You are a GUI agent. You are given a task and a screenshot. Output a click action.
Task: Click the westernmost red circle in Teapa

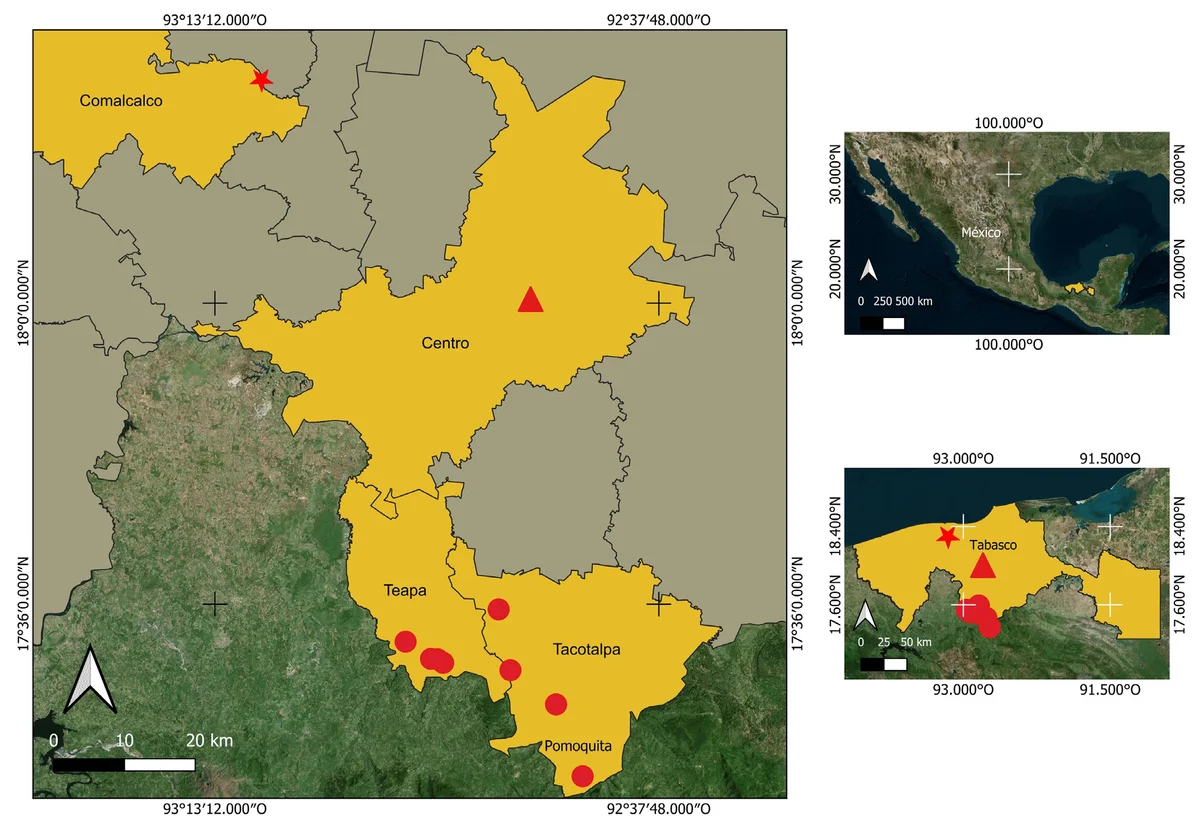tap(405, 641)
